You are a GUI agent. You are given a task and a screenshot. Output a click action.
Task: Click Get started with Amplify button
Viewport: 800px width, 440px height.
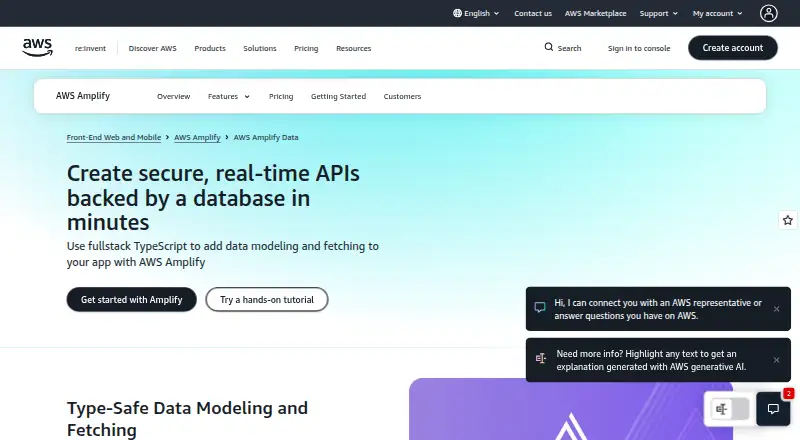click(132, 300)
